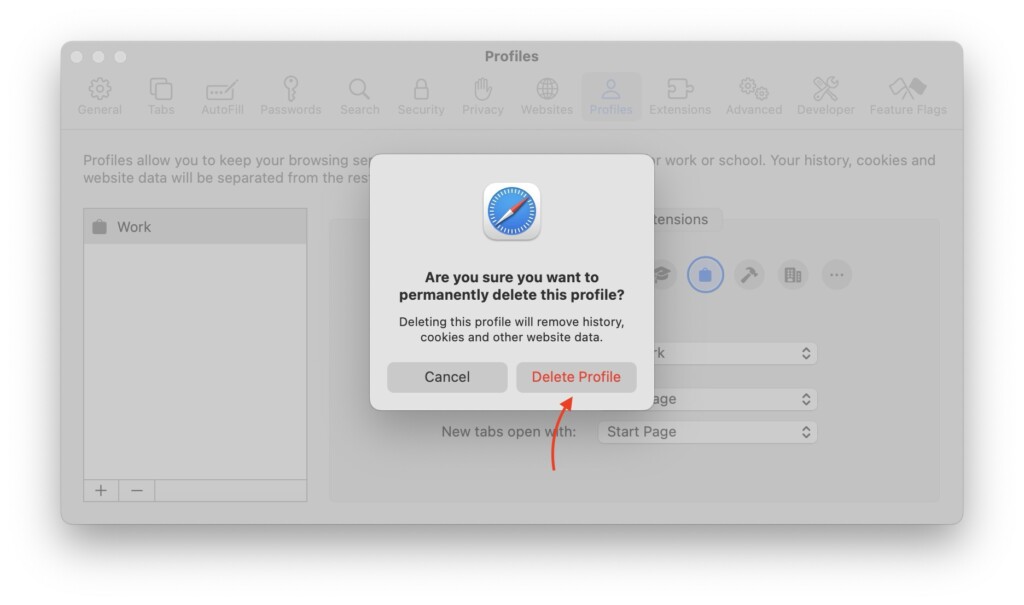1024x605 pixels.
Task: Go to the Passwords pane
Action: point(291,96)
